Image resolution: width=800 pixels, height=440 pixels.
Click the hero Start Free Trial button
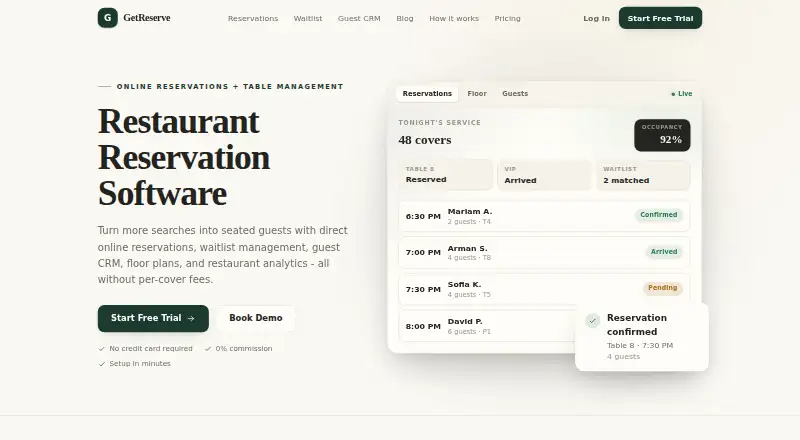point(153,319)
